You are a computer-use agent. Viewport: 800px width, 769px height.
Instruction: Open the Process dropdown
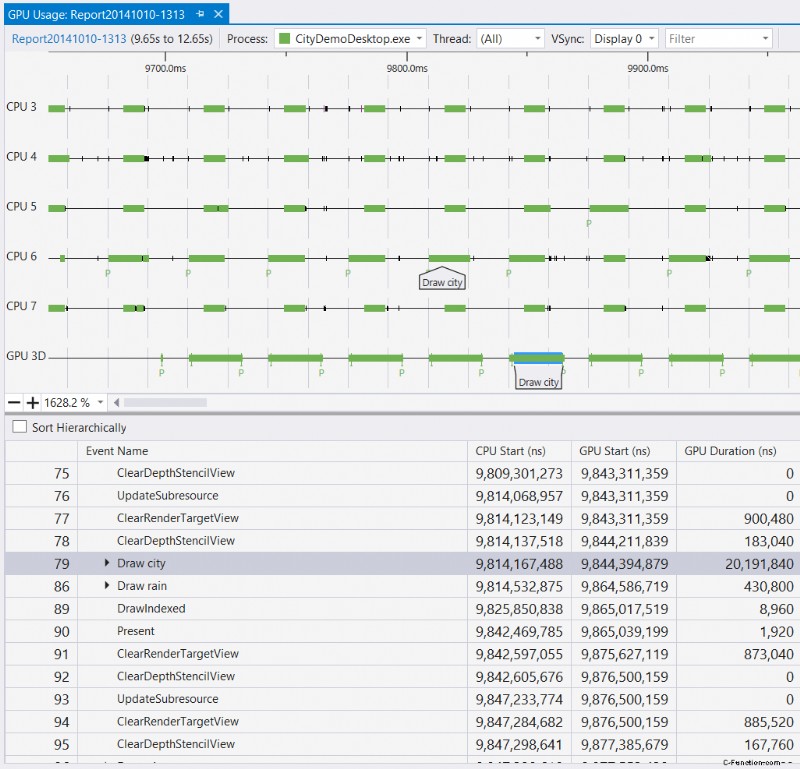click(x=419, y=39)
